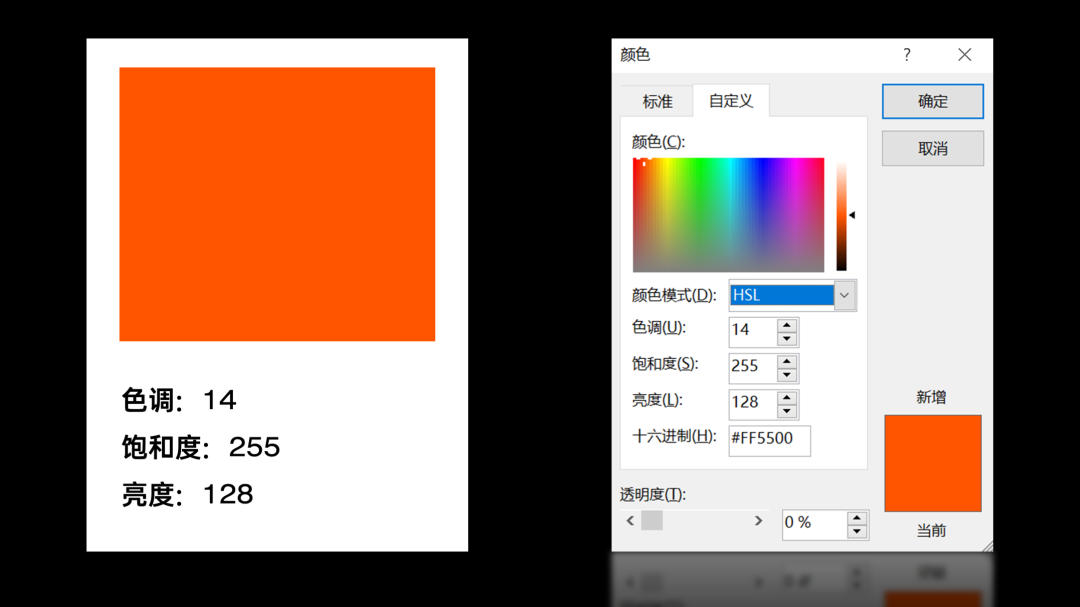This screenshot has width=1080, height=607.
Task: Open the 颜色模式 HSL dropdown
Action: coord(844,295)
